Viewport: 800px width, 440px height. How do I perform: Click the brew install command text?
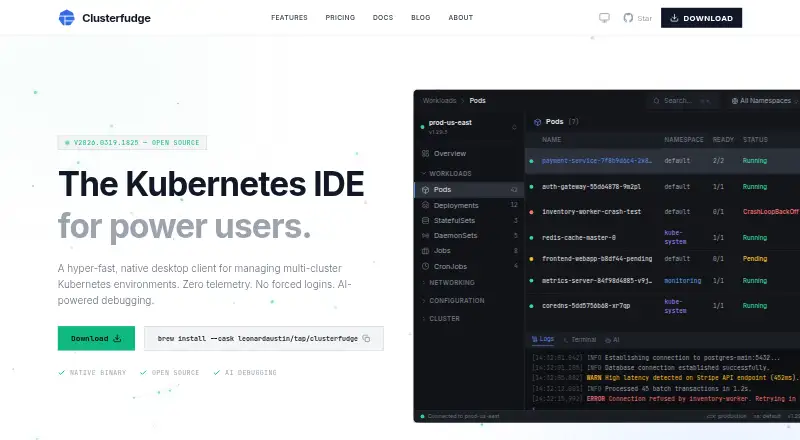[258, 338]
